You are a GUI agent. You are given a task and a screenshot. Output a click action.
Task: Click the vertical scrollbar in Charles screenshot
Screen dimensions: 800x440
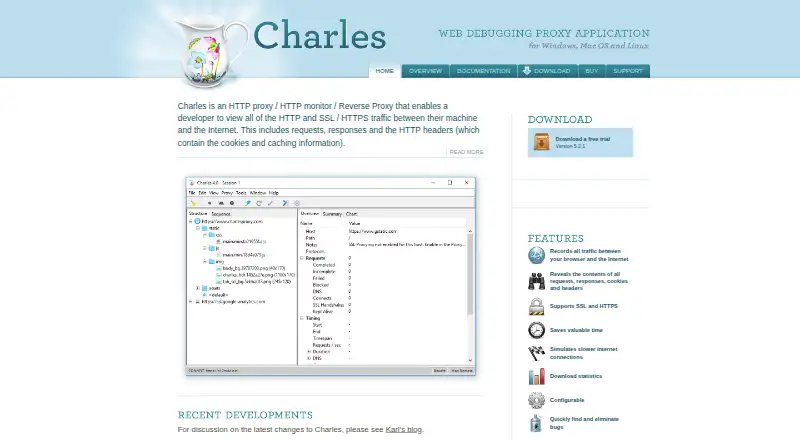click(470, 275)
